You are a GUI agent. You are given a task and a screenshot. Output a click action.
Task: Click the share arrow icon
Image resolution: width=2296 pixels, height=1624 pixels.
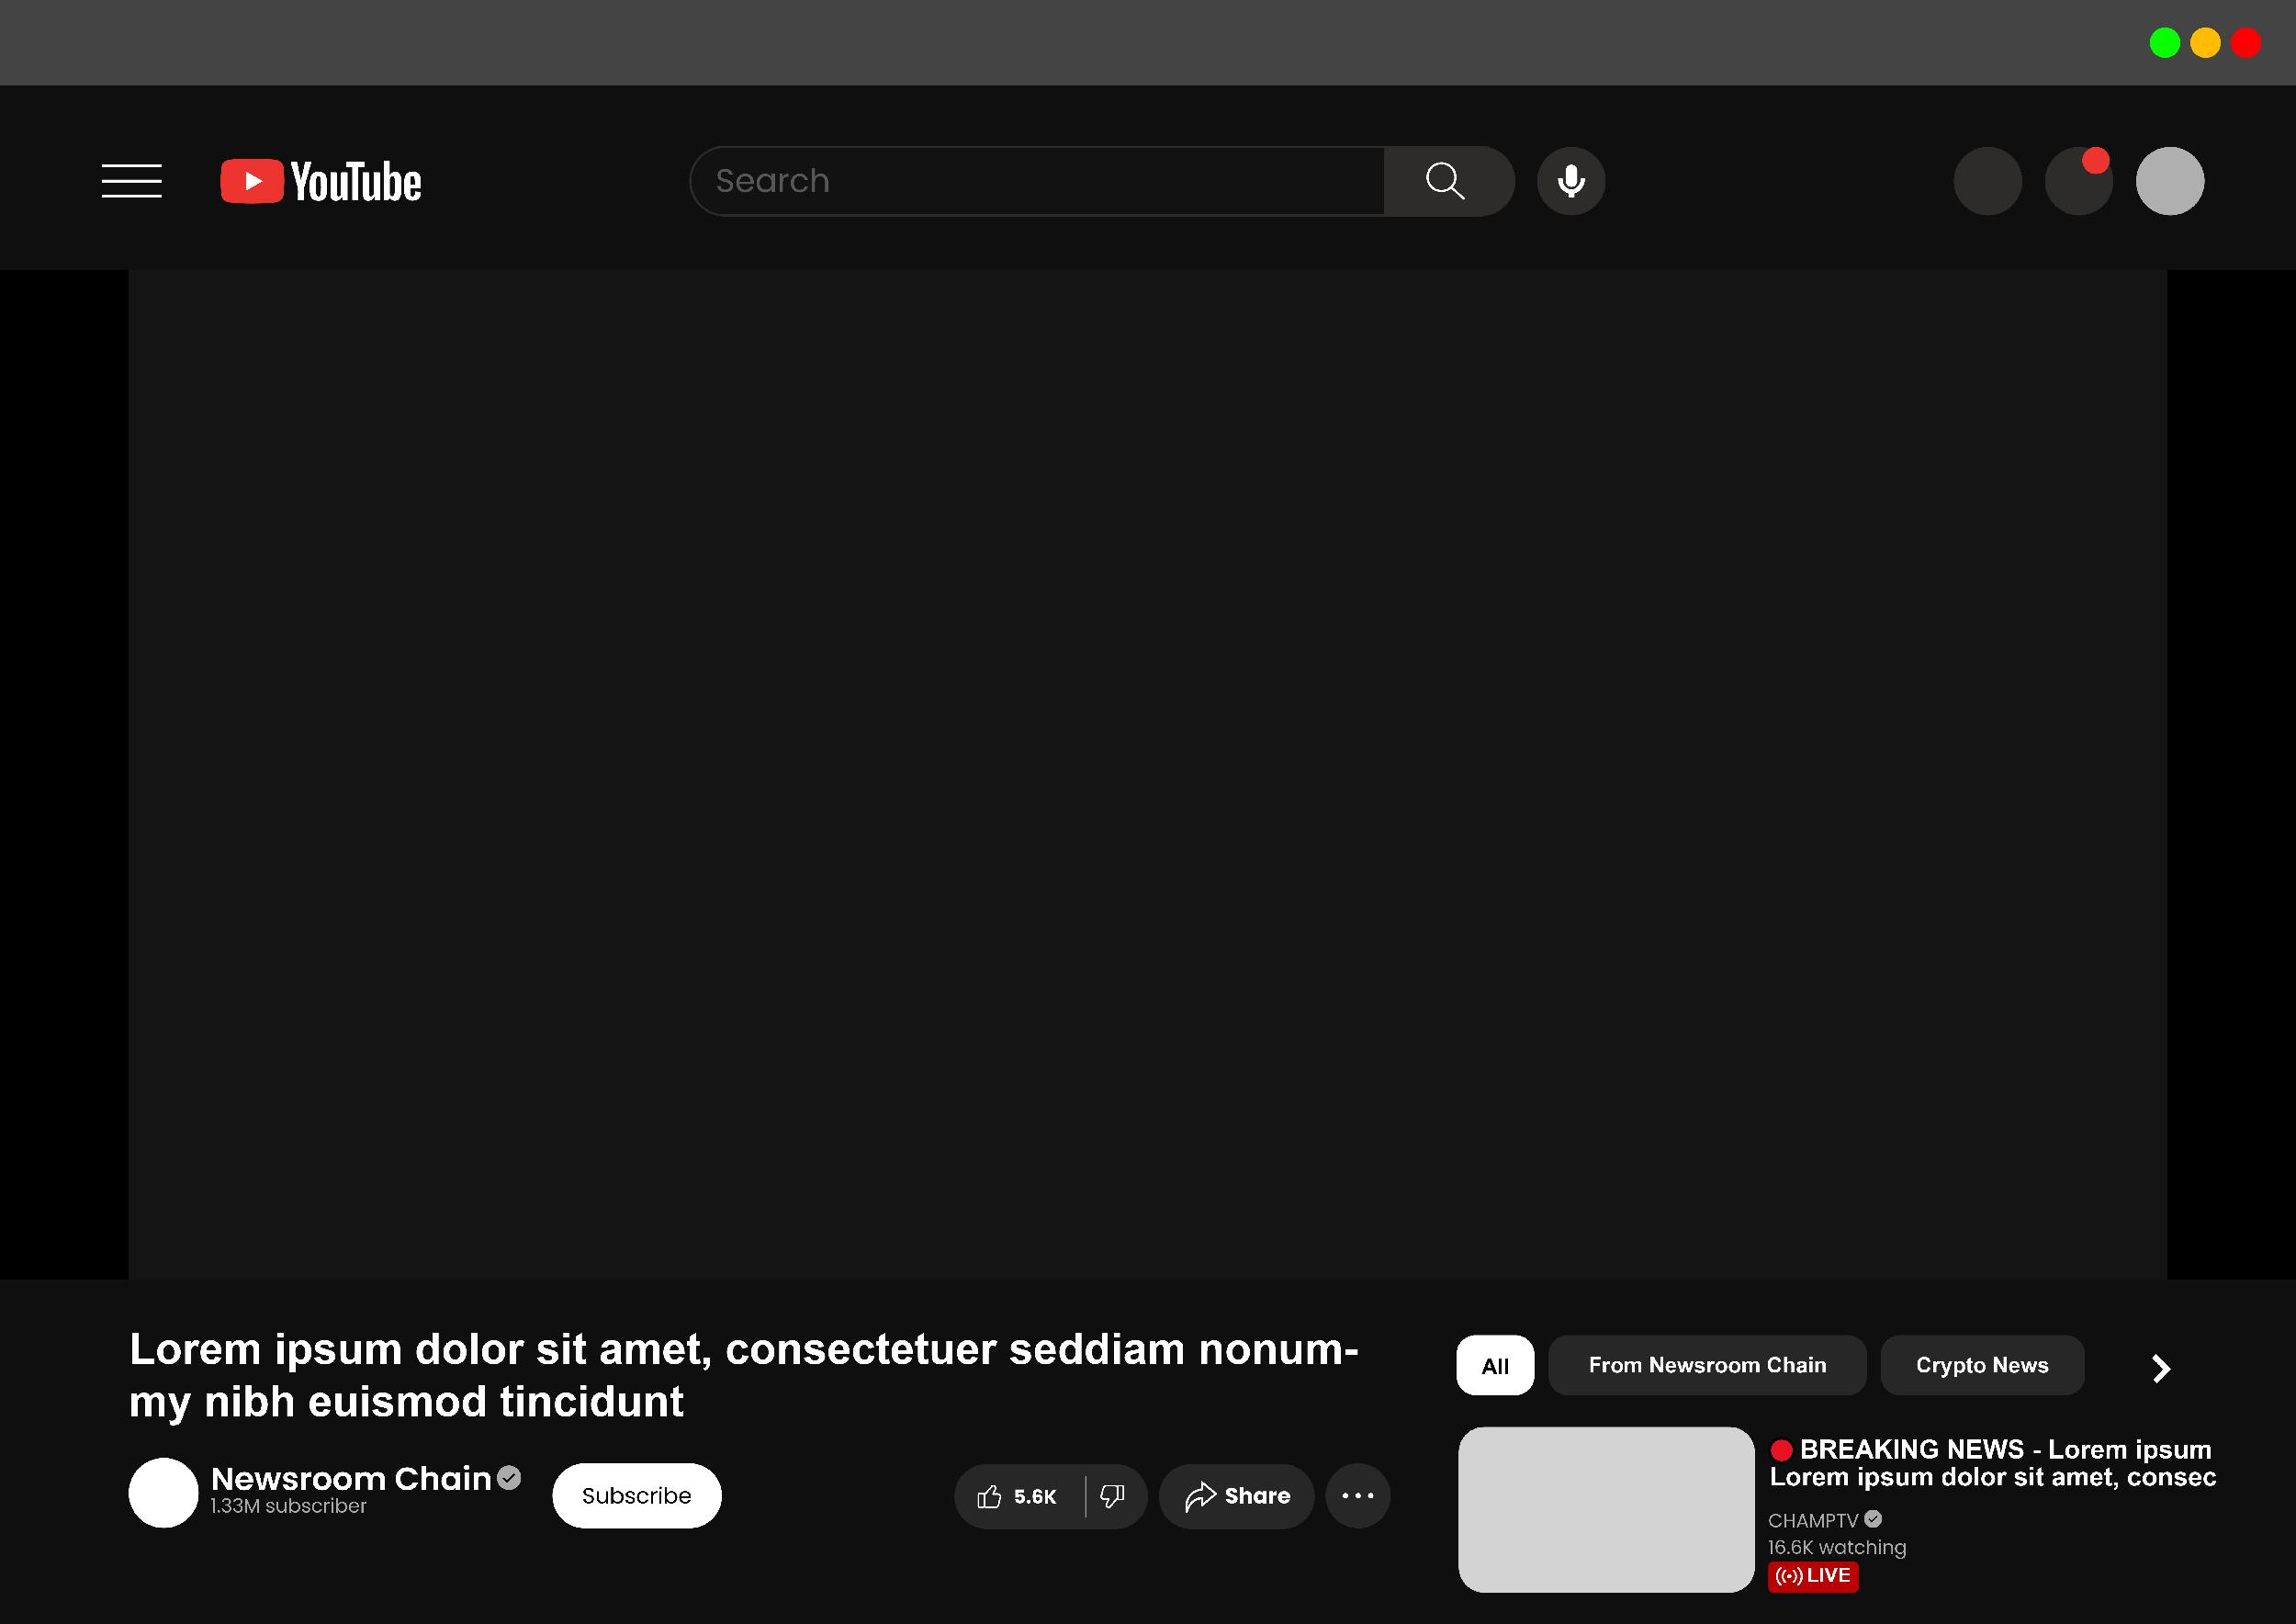click(1199, 1495)
